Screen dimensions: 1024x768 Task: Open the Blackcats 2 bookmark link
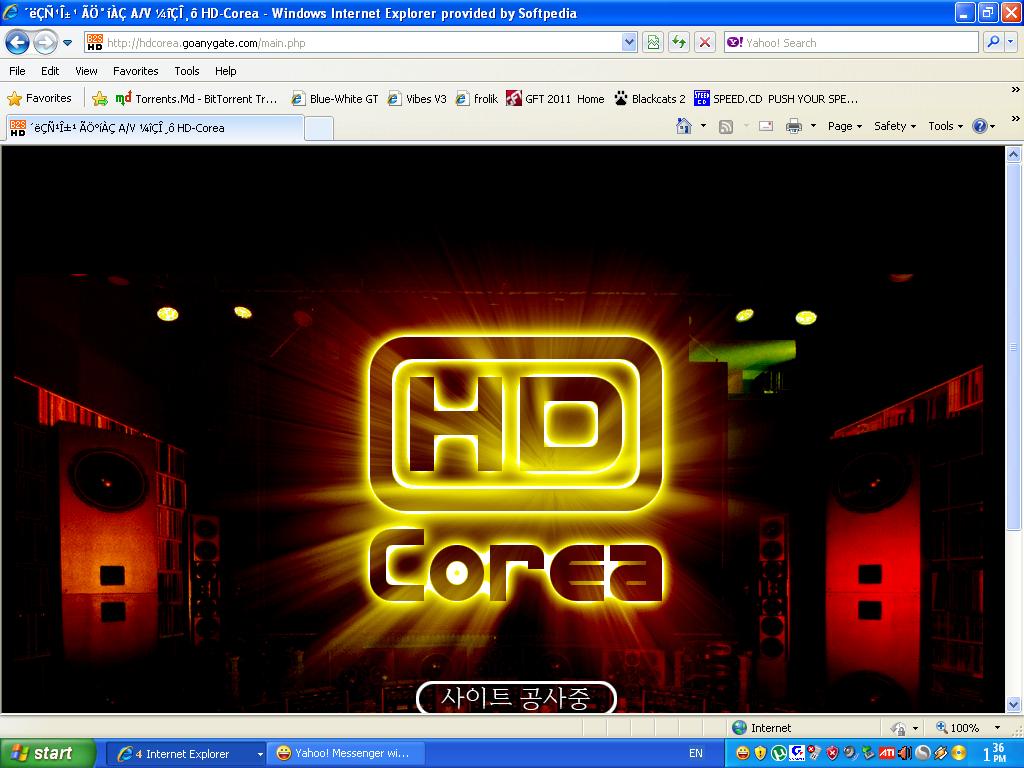click(x=650, y=98)
